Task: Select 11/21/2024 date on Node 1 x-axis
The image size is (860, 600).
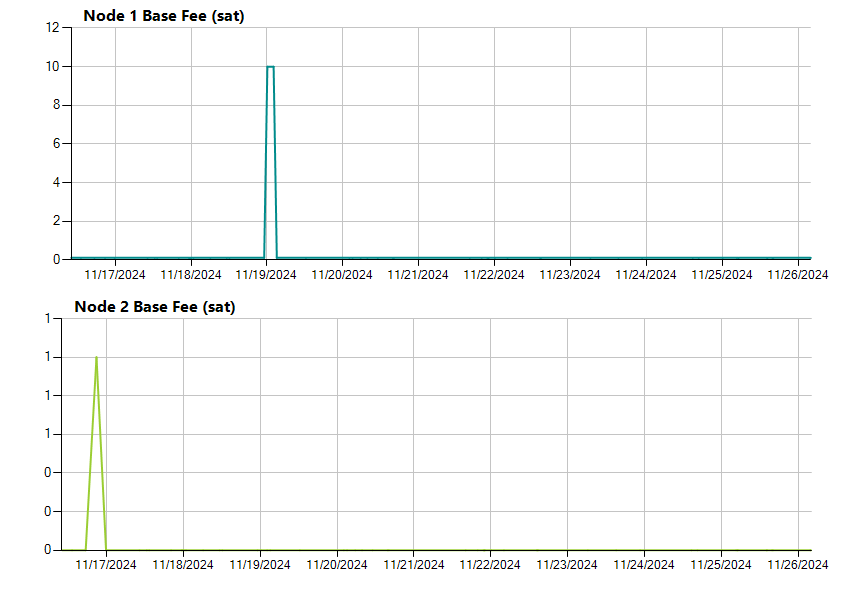Action: click(418, 274)
